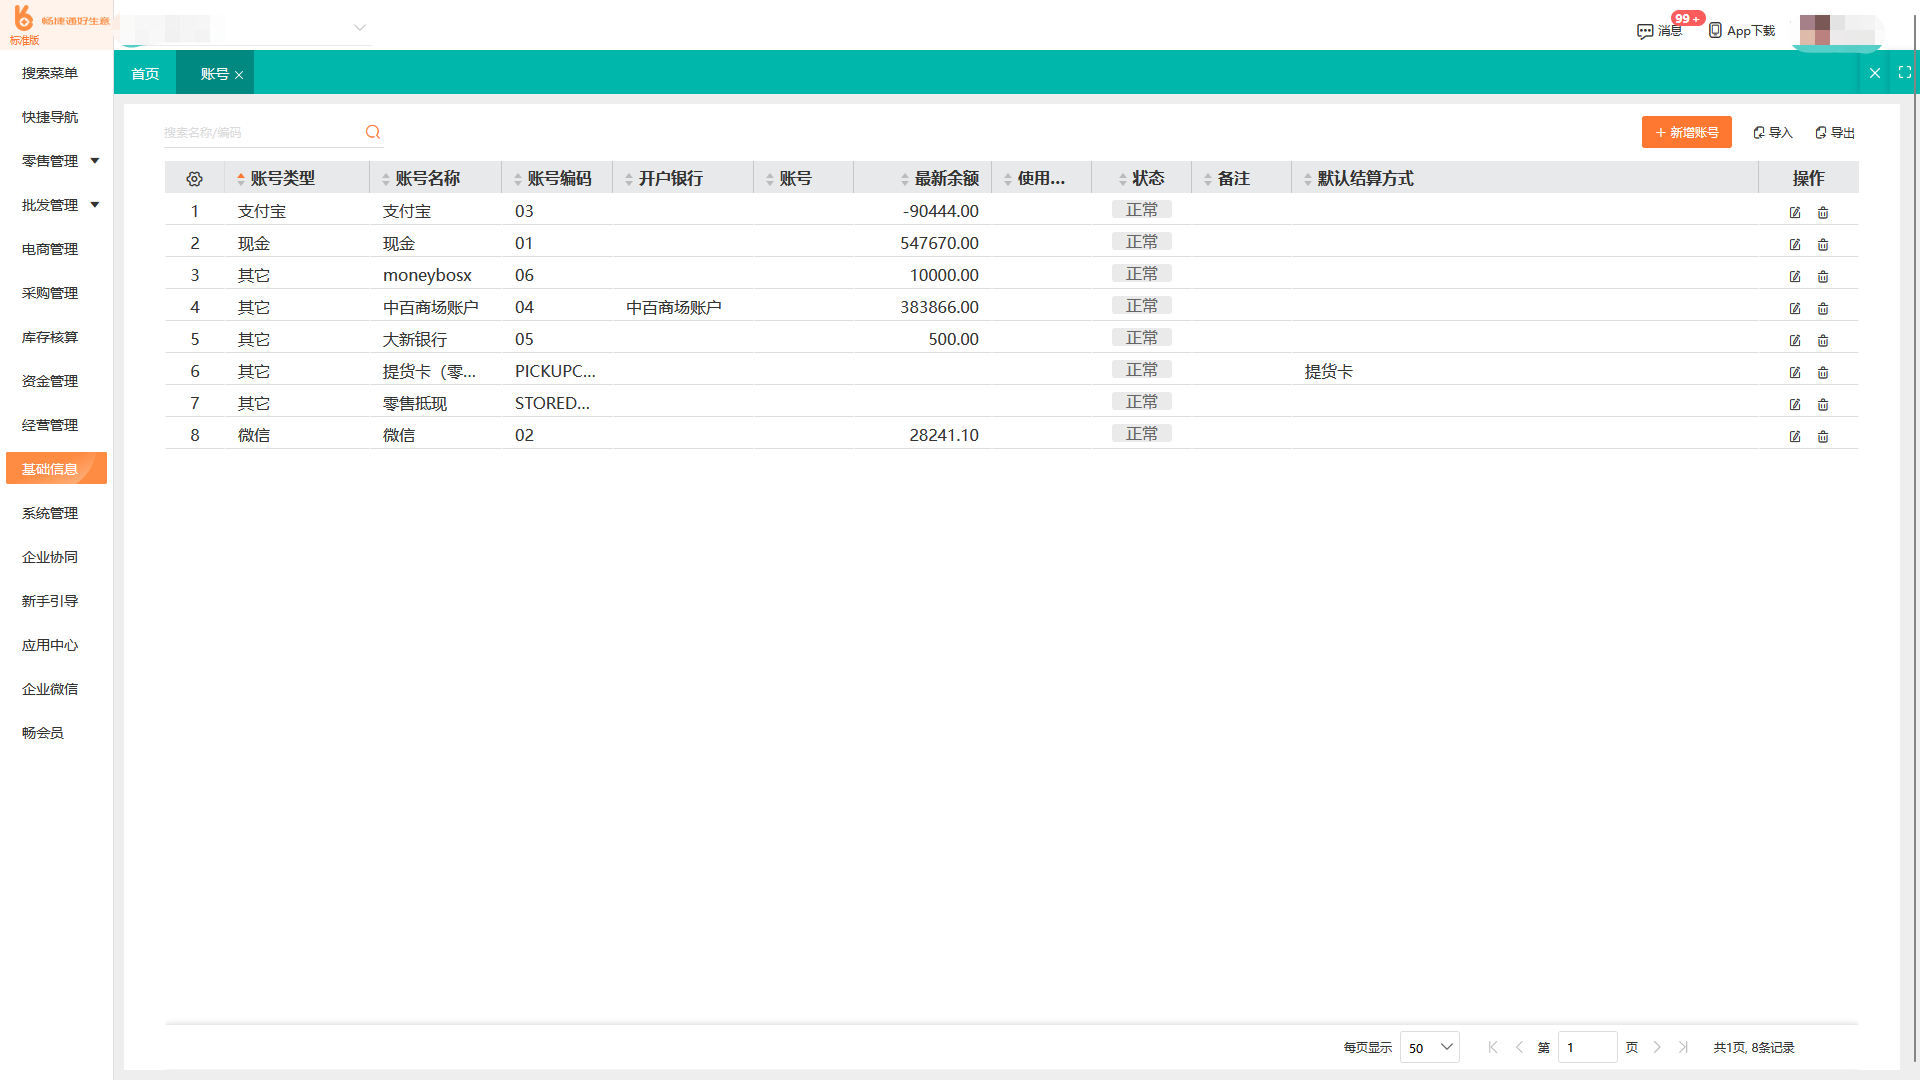The width and height of the screenshot is (1920, 1080).
Task: Click the edit icon for moneybosx account
Action: [x=1795, y=274]
